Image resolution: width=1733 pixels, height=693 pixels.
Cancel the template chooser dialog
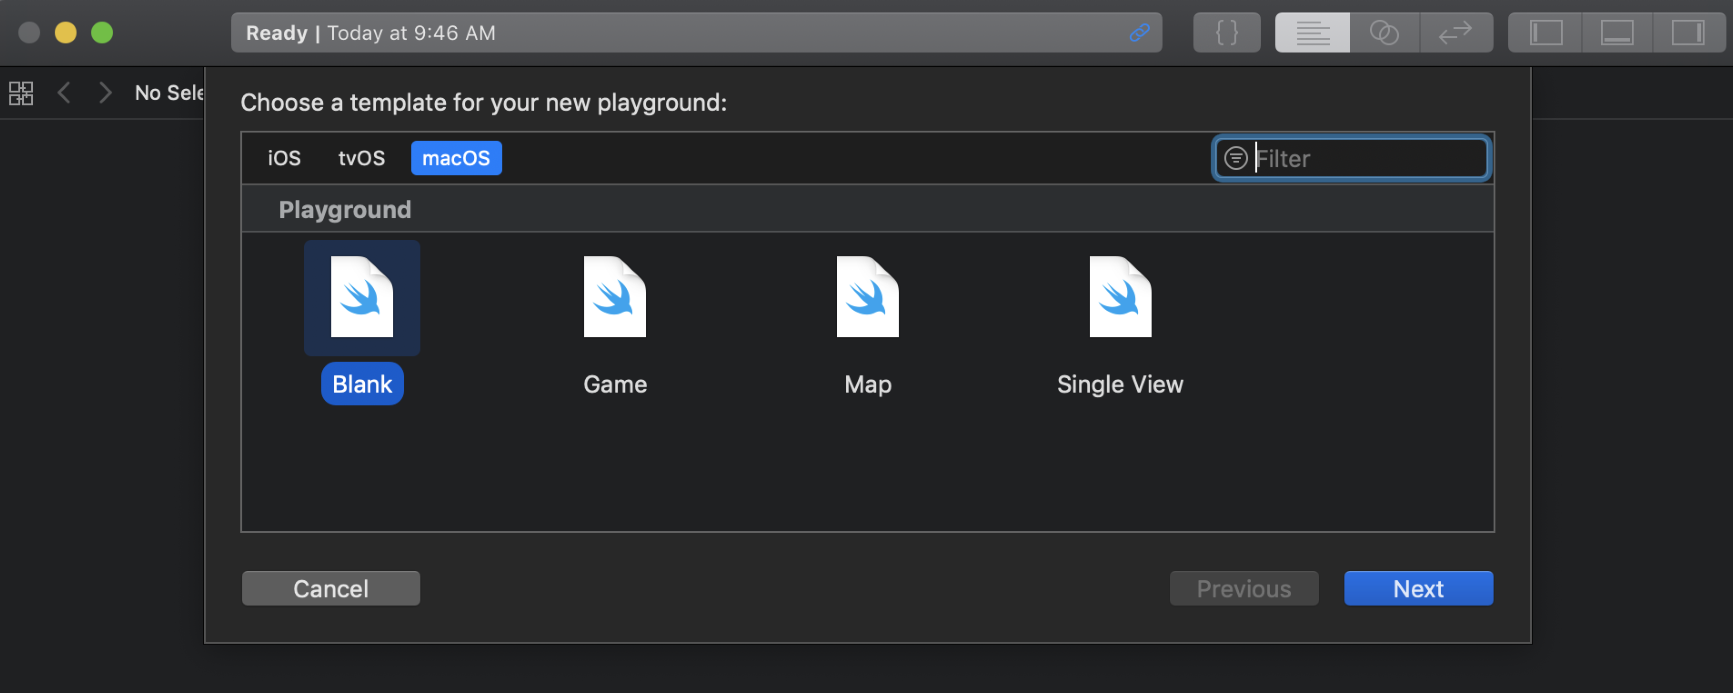click(x=331, y=589)
